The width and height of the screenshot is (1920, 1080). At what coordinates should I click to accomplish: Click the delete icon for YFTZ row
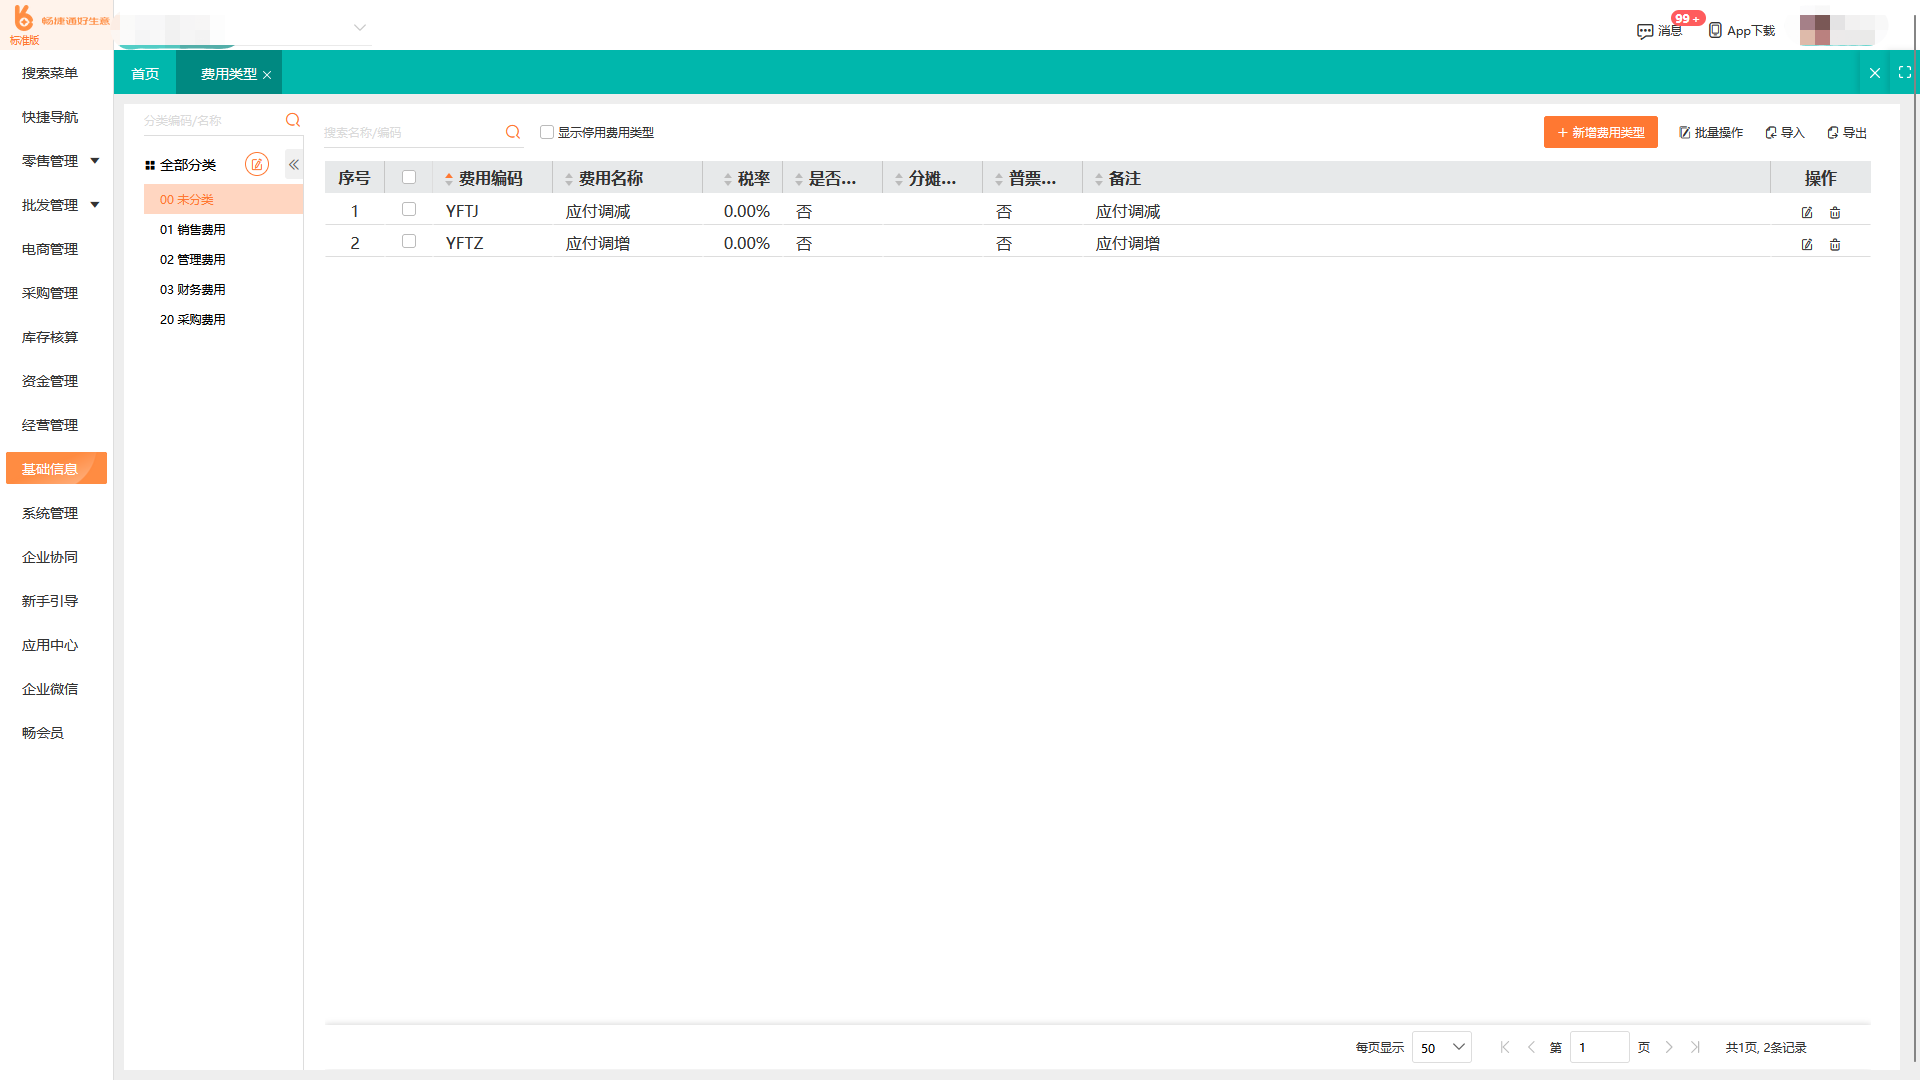(1834, 244)
